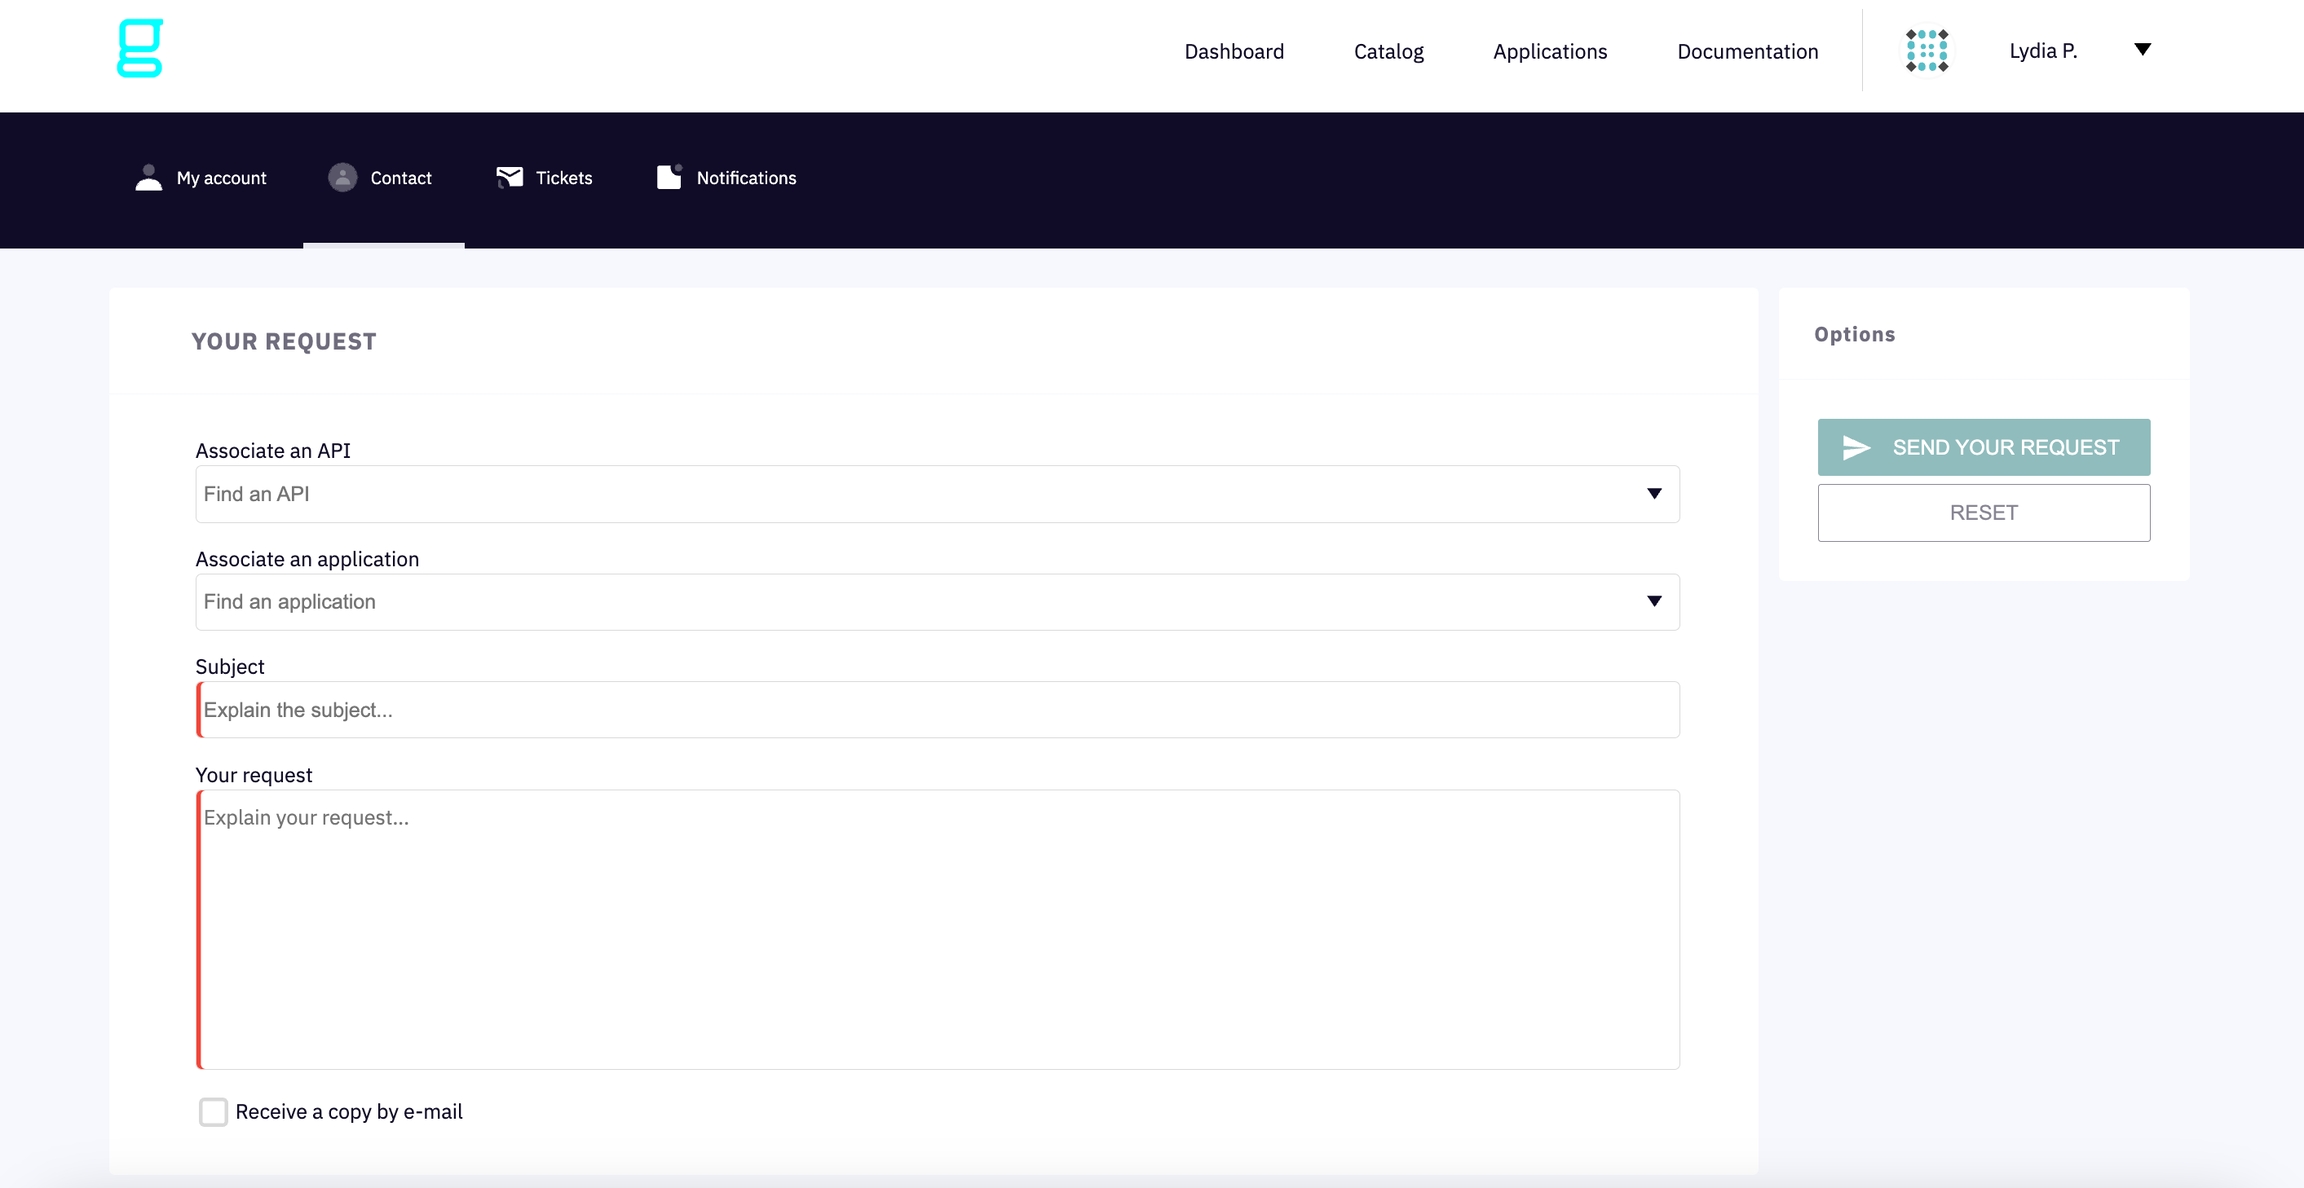Screen dimensions: 2304x1188
Task: Click the user avatar identicon
Action: click(1926, 50)
